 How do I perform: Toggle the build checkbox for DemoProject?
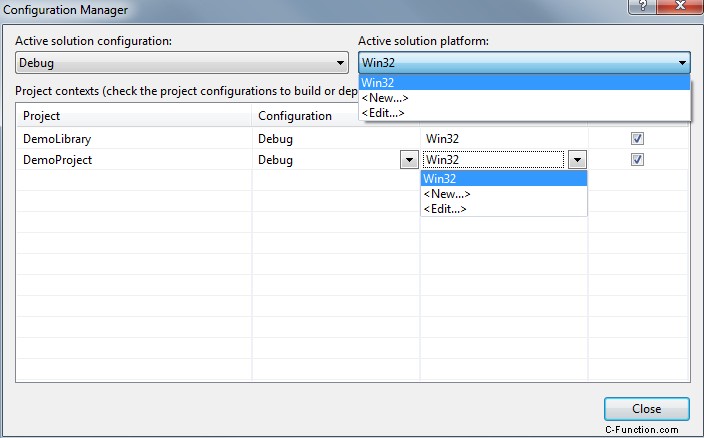coord(637,159)
